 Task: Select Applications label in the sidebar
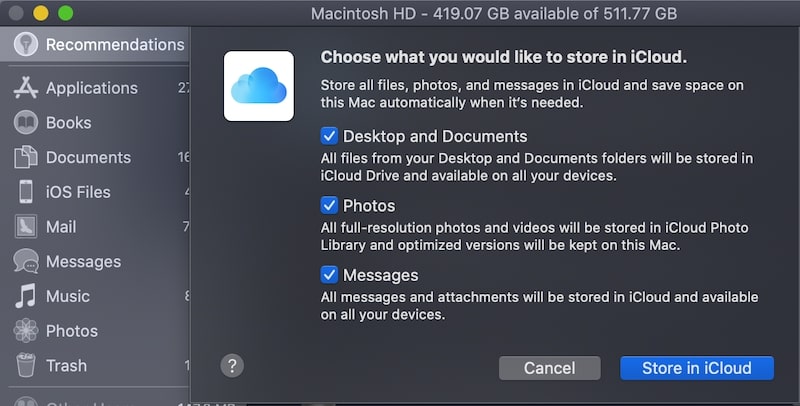coord(92,88)
